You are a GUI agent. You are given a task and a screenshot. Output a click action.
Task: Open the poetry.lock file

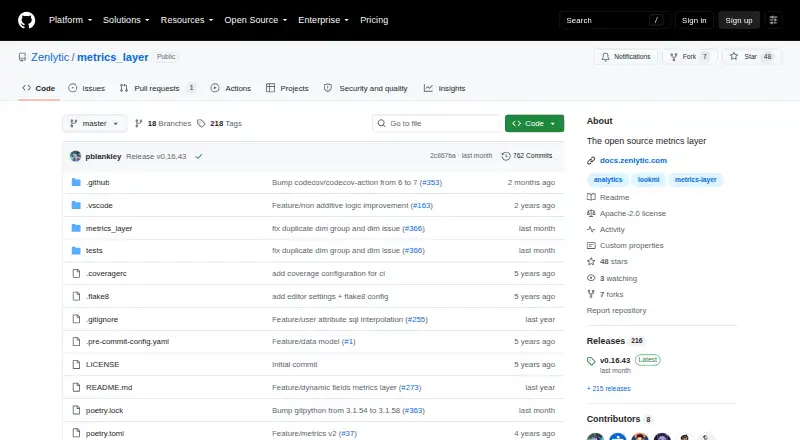[105, 410]
